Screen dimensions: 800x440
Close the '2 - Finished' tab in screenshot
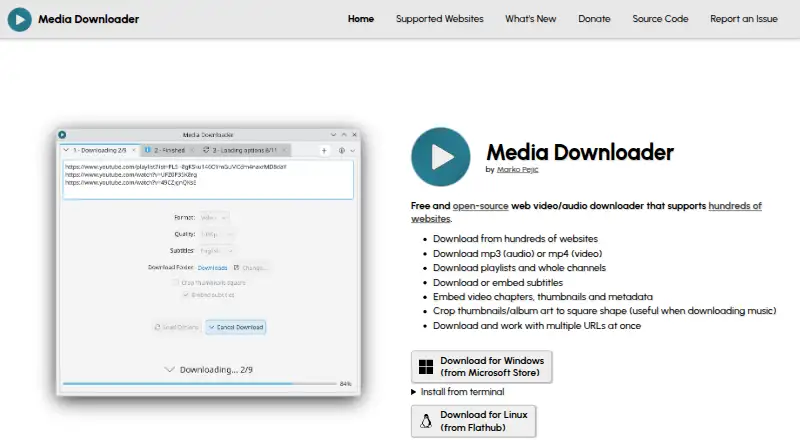coord(192,150)
